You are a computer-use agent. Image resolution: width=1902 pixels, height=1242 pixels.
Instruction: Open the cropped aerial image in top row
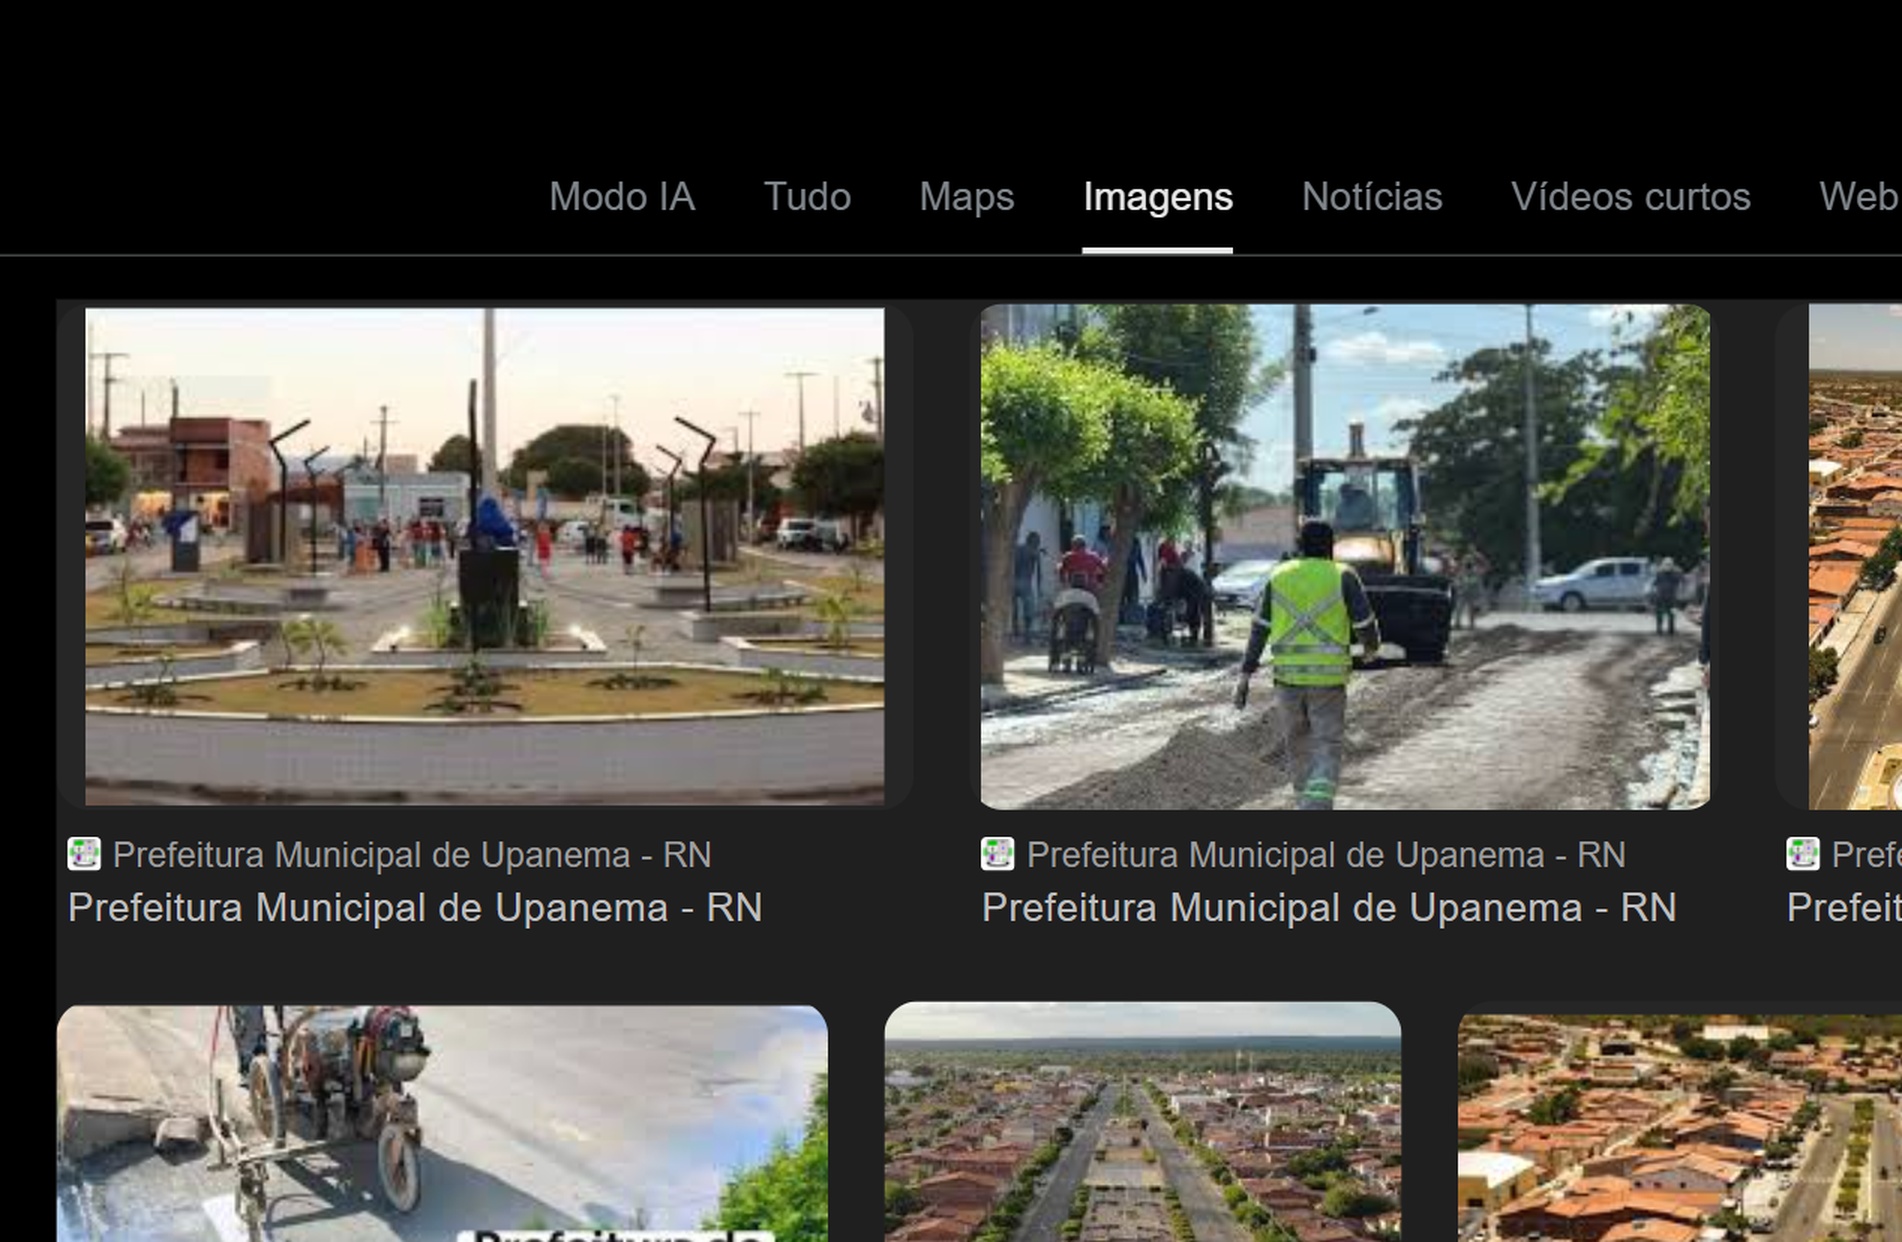click(x=1854, y=556)
